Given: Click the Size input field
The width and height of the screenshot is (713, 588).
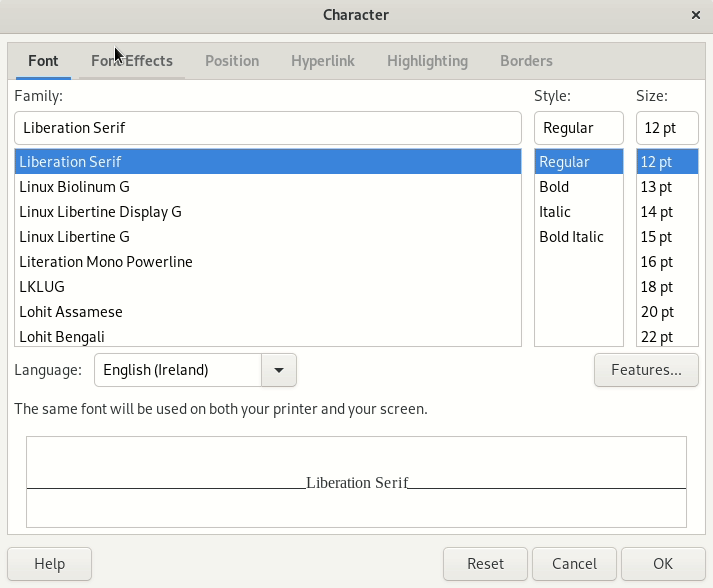Looking at the screenshot, I should (x=667, y=128).
